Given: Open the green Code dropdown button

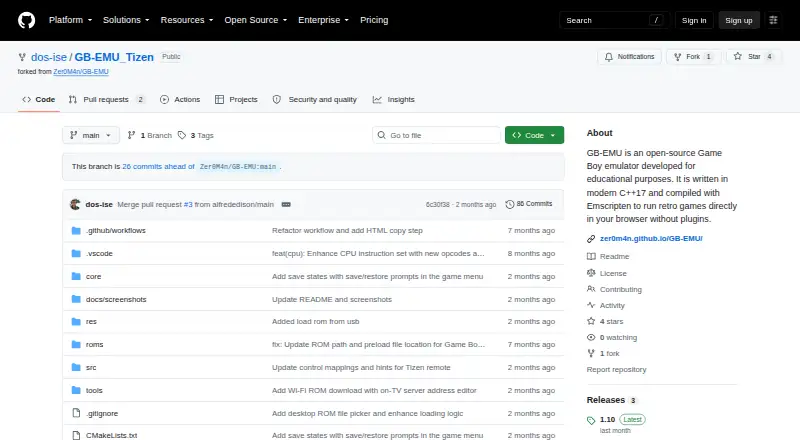Looking at the screenshot, I should coord(534,135).
